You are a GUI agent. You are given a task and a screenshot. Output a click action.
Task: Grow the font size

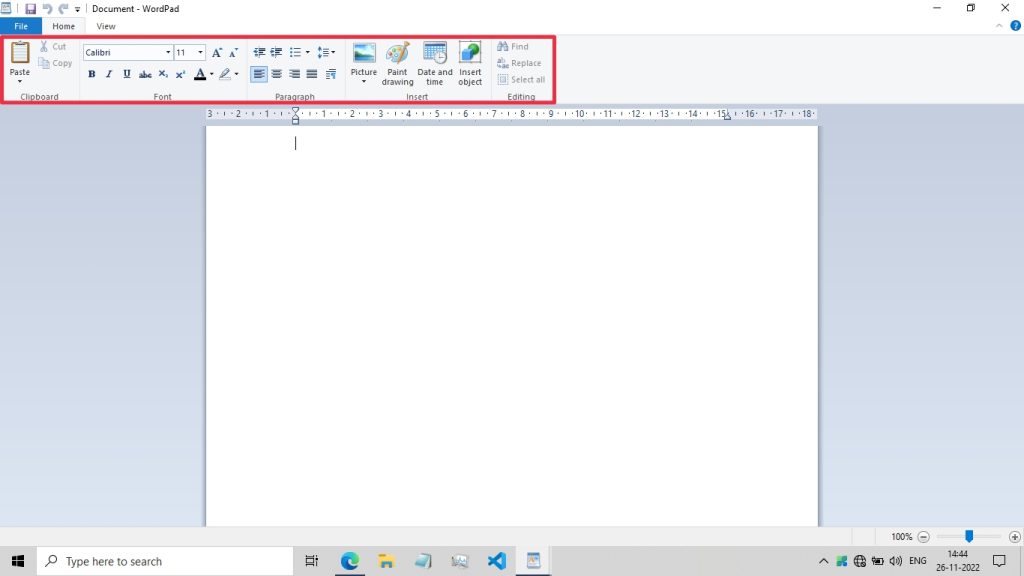pos(217,52)
